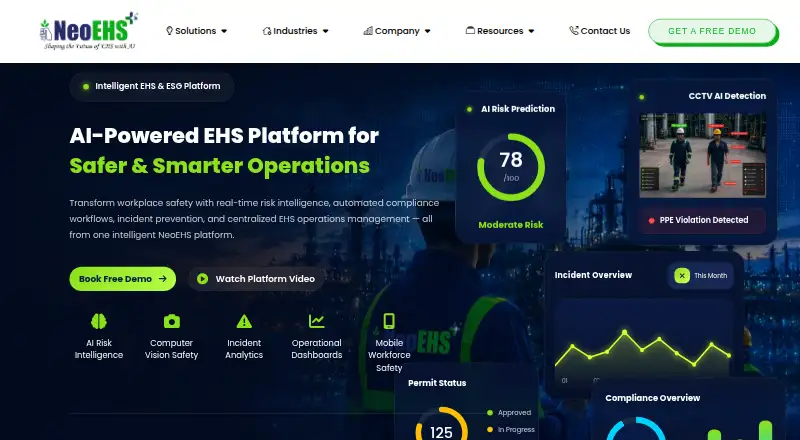Image resolution: width=800 pixels, height=440 pixels.
Task: Click Book Free Demo button
Action: click(122, 279)
